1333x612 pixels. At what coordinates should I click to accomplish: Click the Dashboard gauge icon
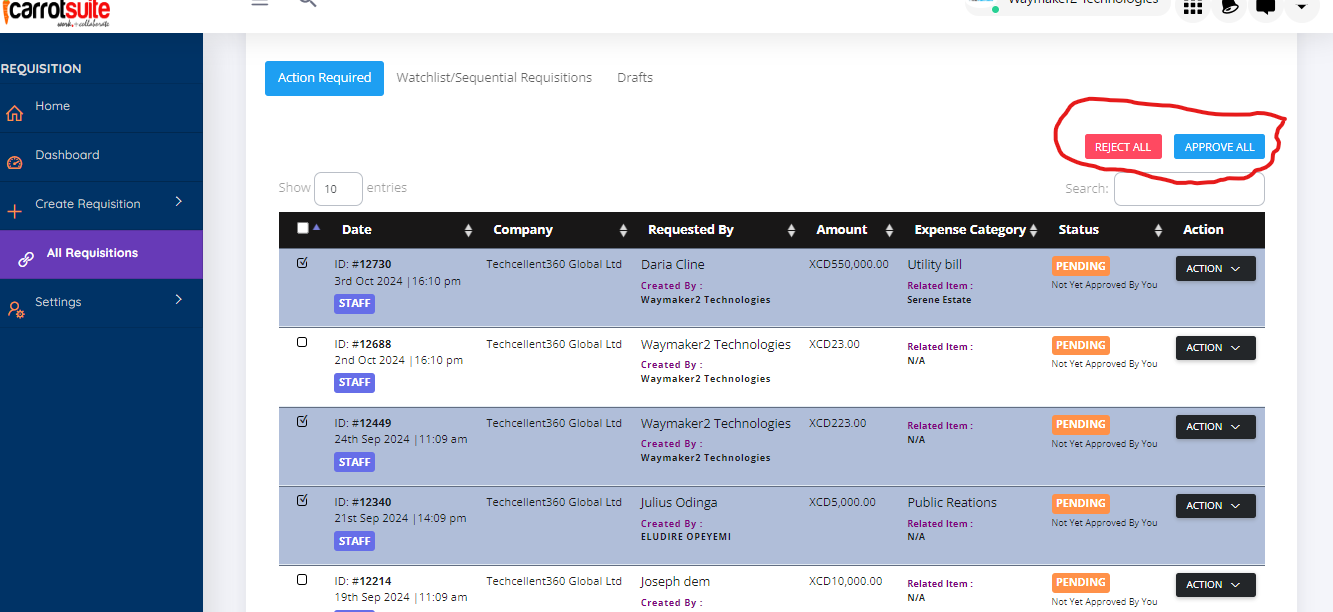(x=14, y=162)
